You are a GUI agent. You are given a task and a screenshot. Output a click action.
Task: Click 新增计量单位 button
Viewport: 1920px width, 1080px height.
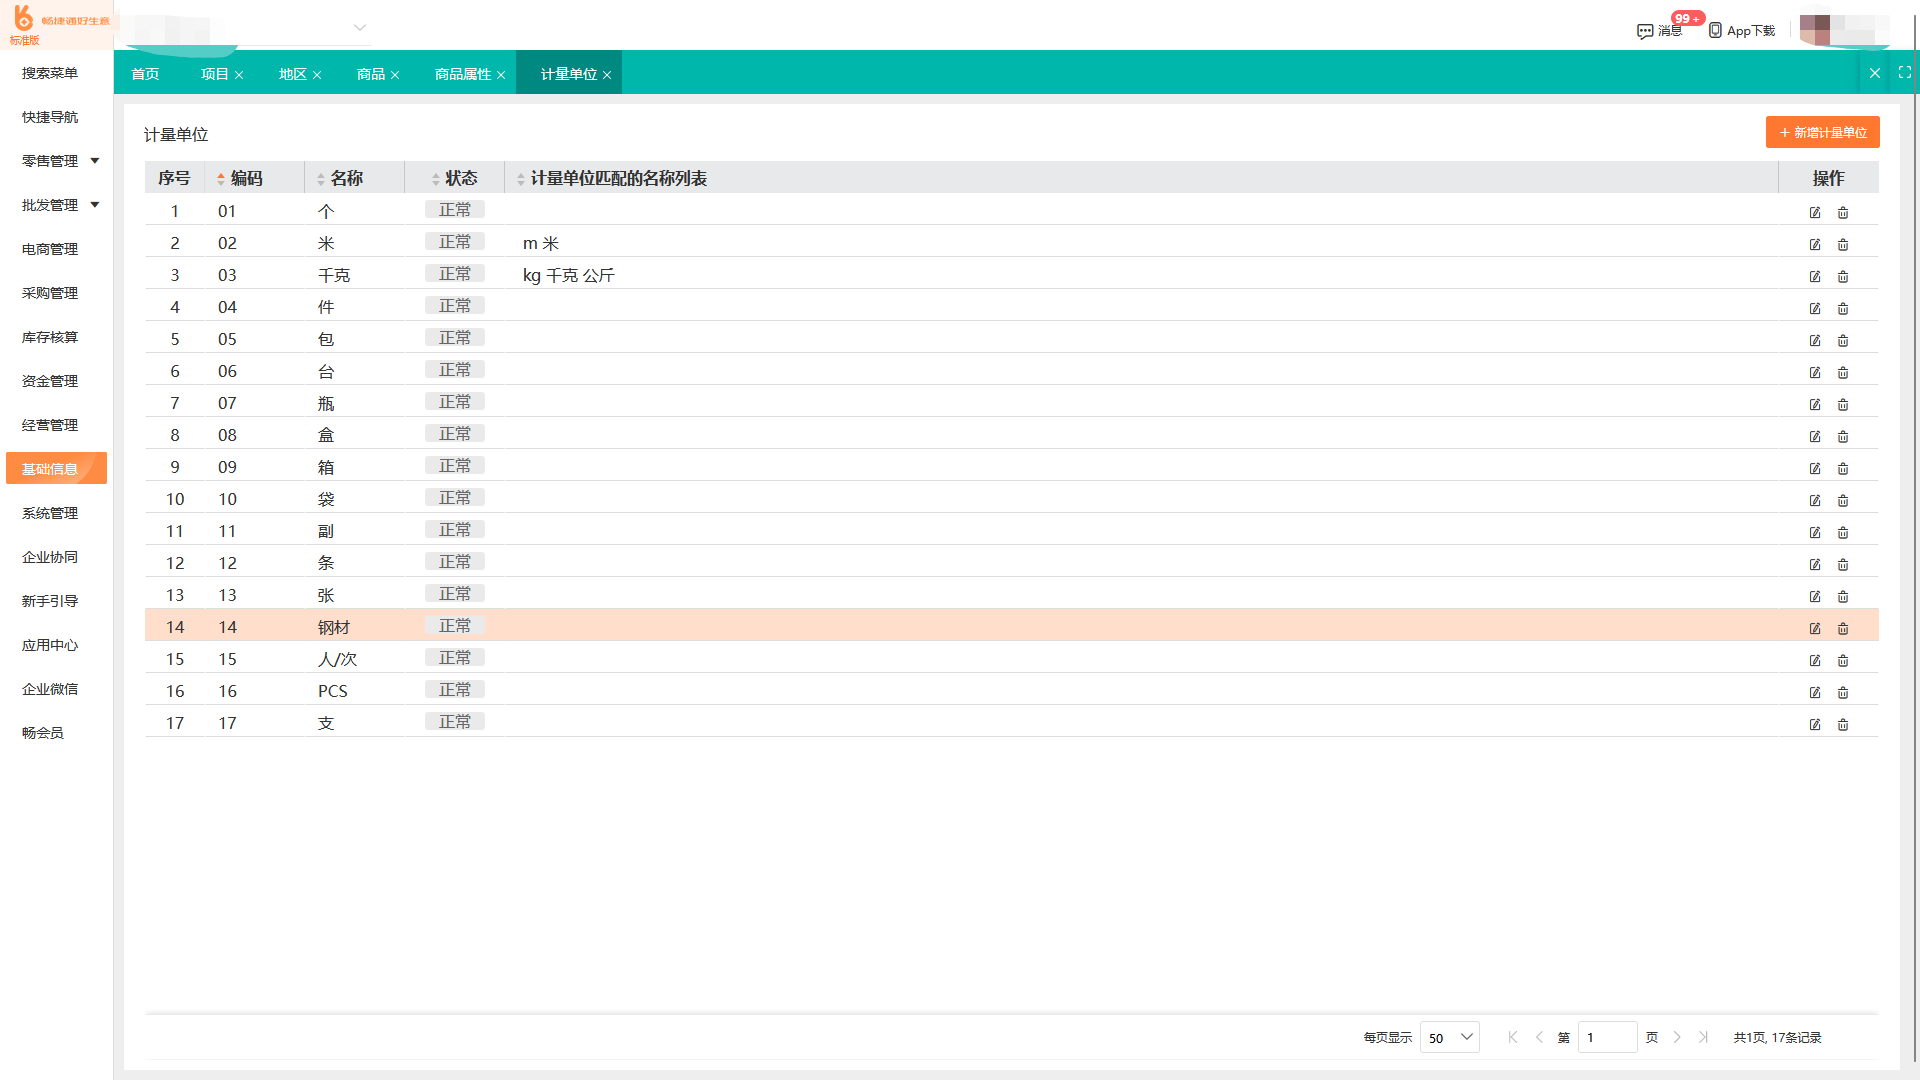[x=1822, y=132]
